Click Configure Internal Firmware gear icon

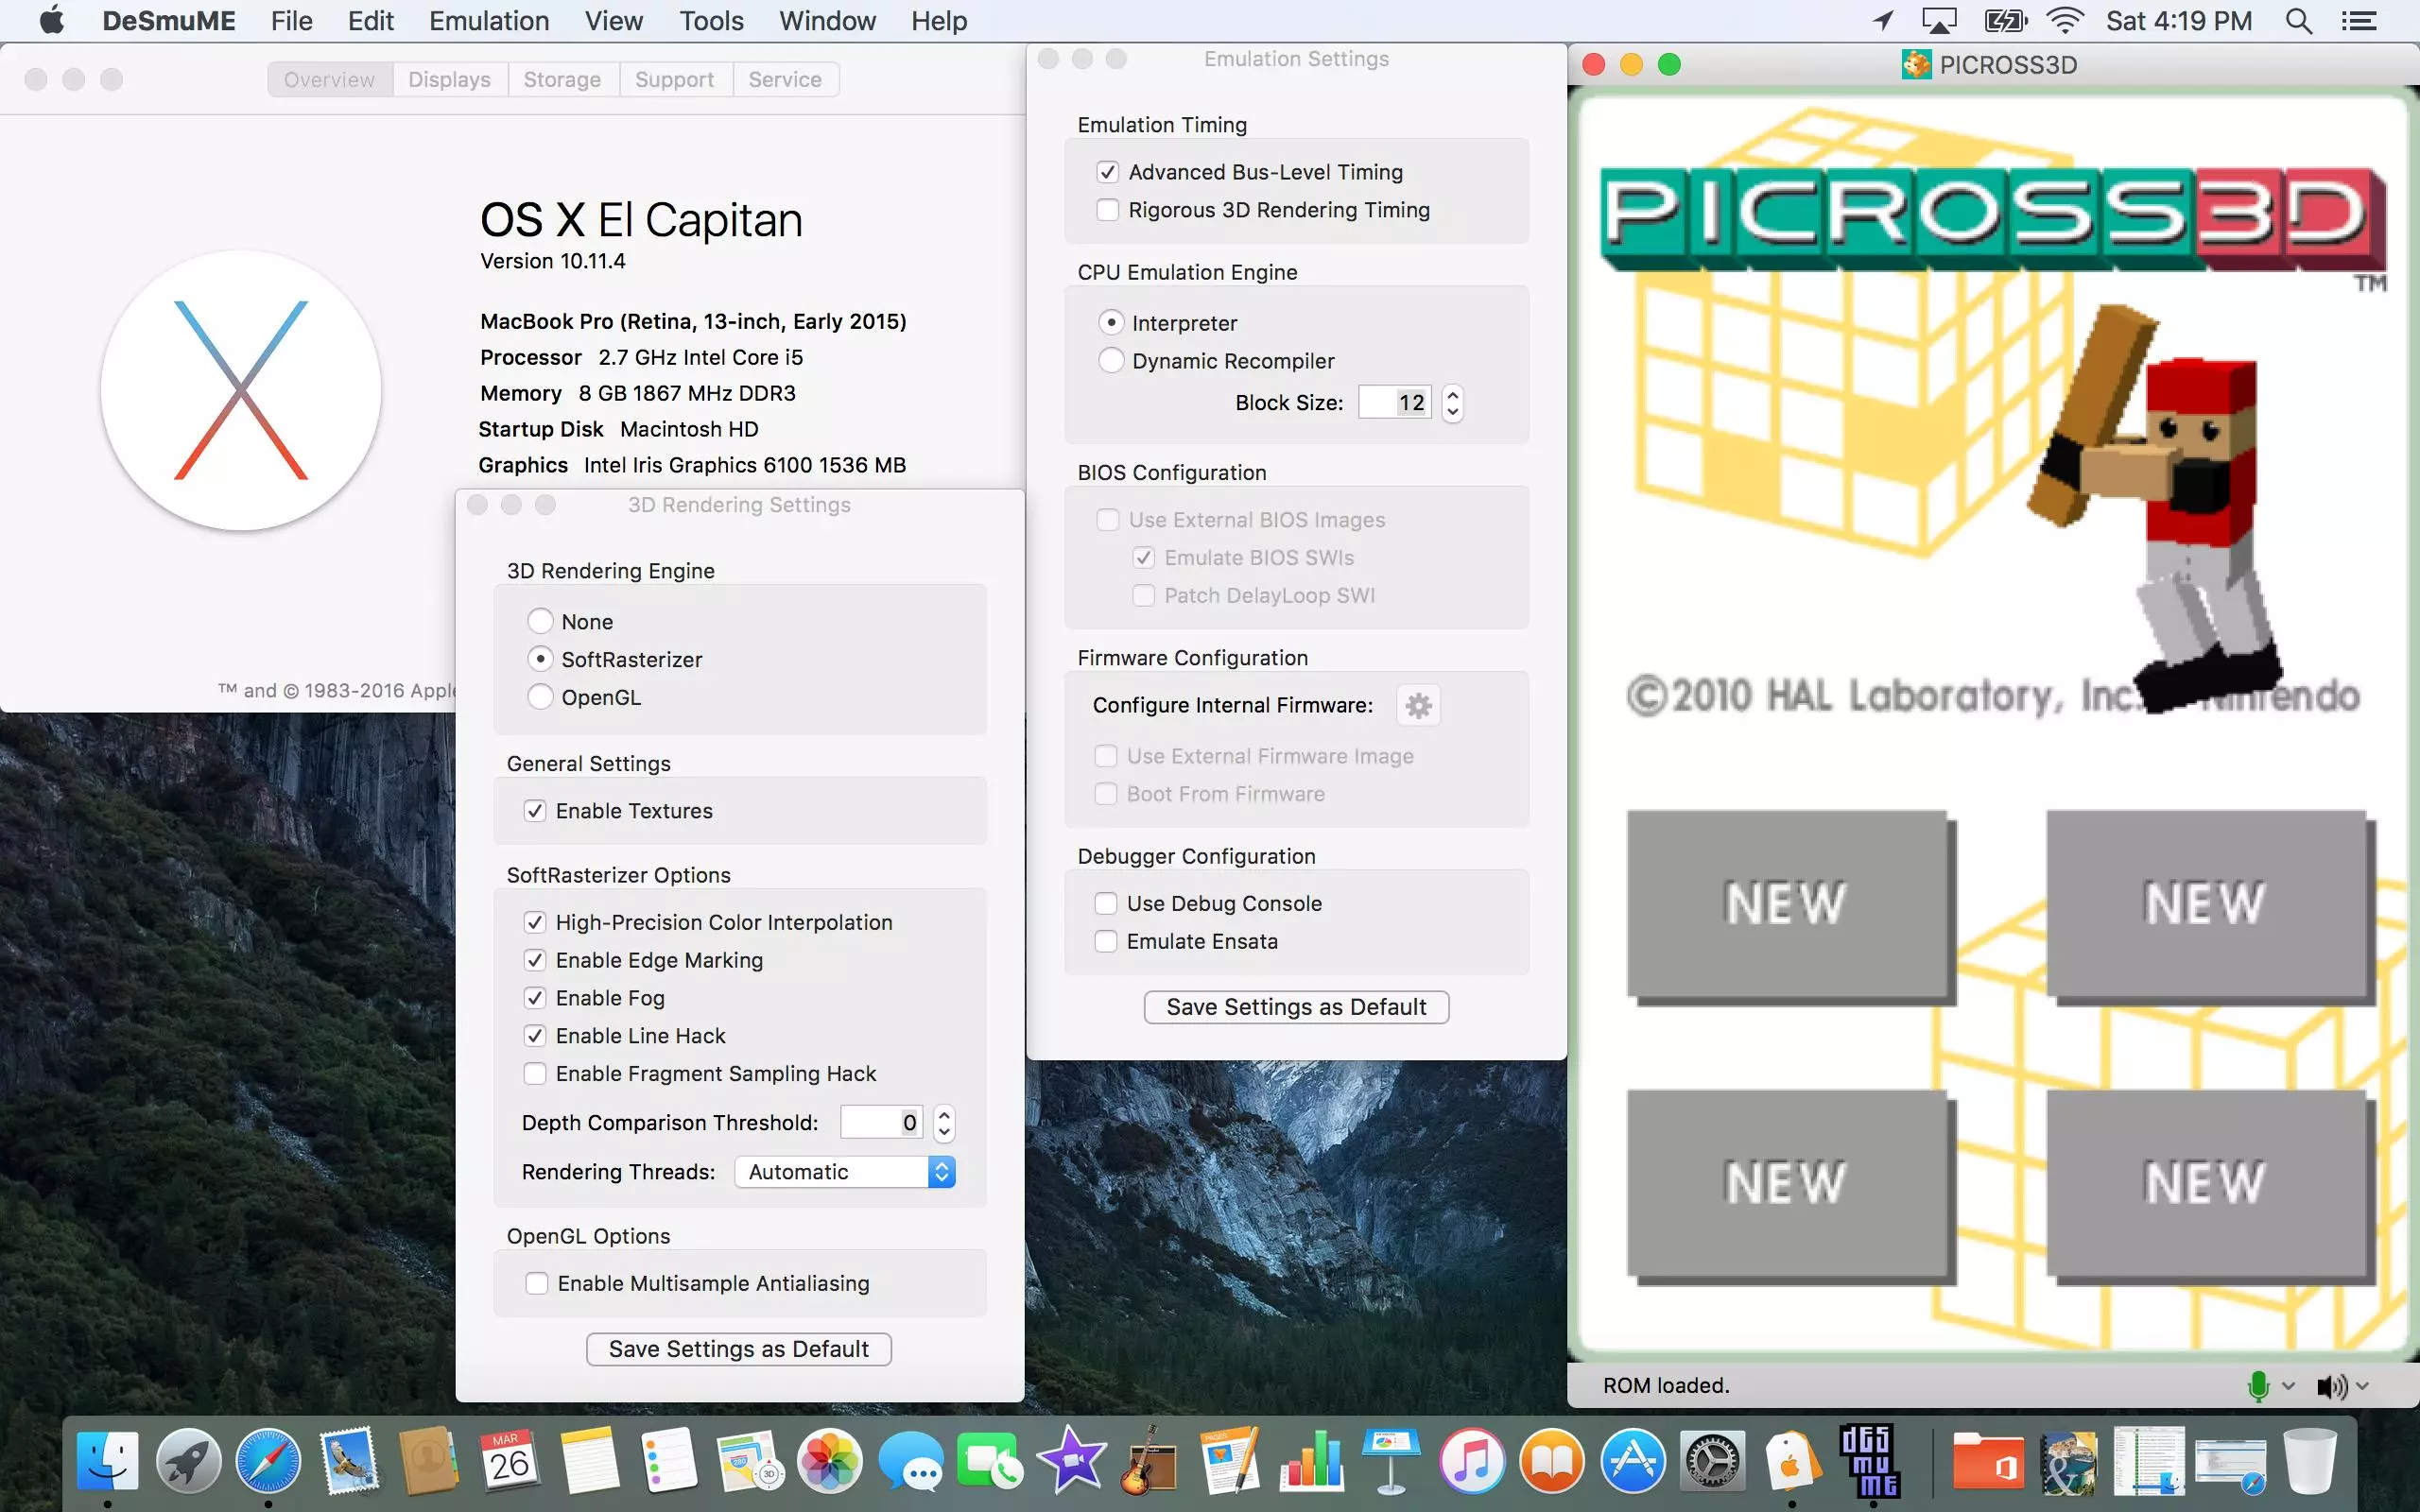point(1418,706)
